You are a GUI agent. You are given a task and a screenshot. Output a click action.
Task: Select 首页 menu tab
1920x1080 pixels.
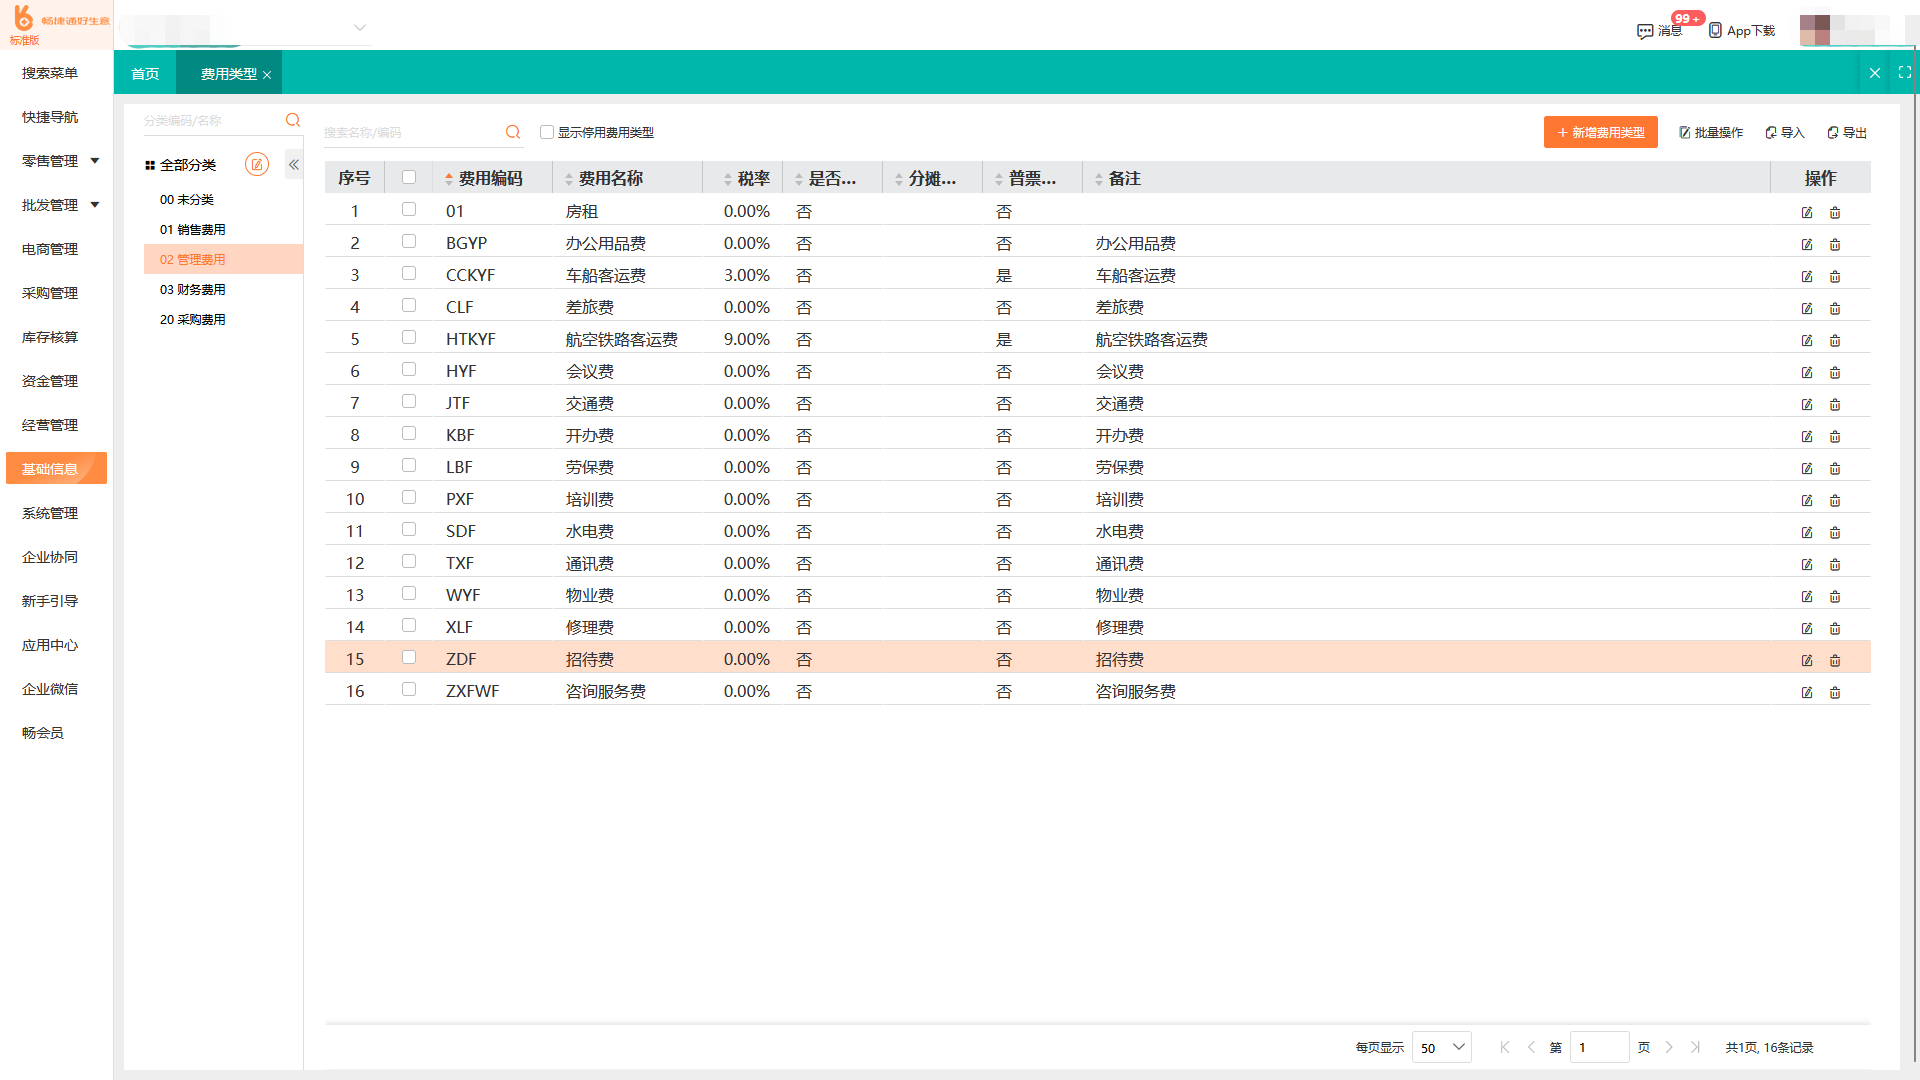[x=146, y=74]
